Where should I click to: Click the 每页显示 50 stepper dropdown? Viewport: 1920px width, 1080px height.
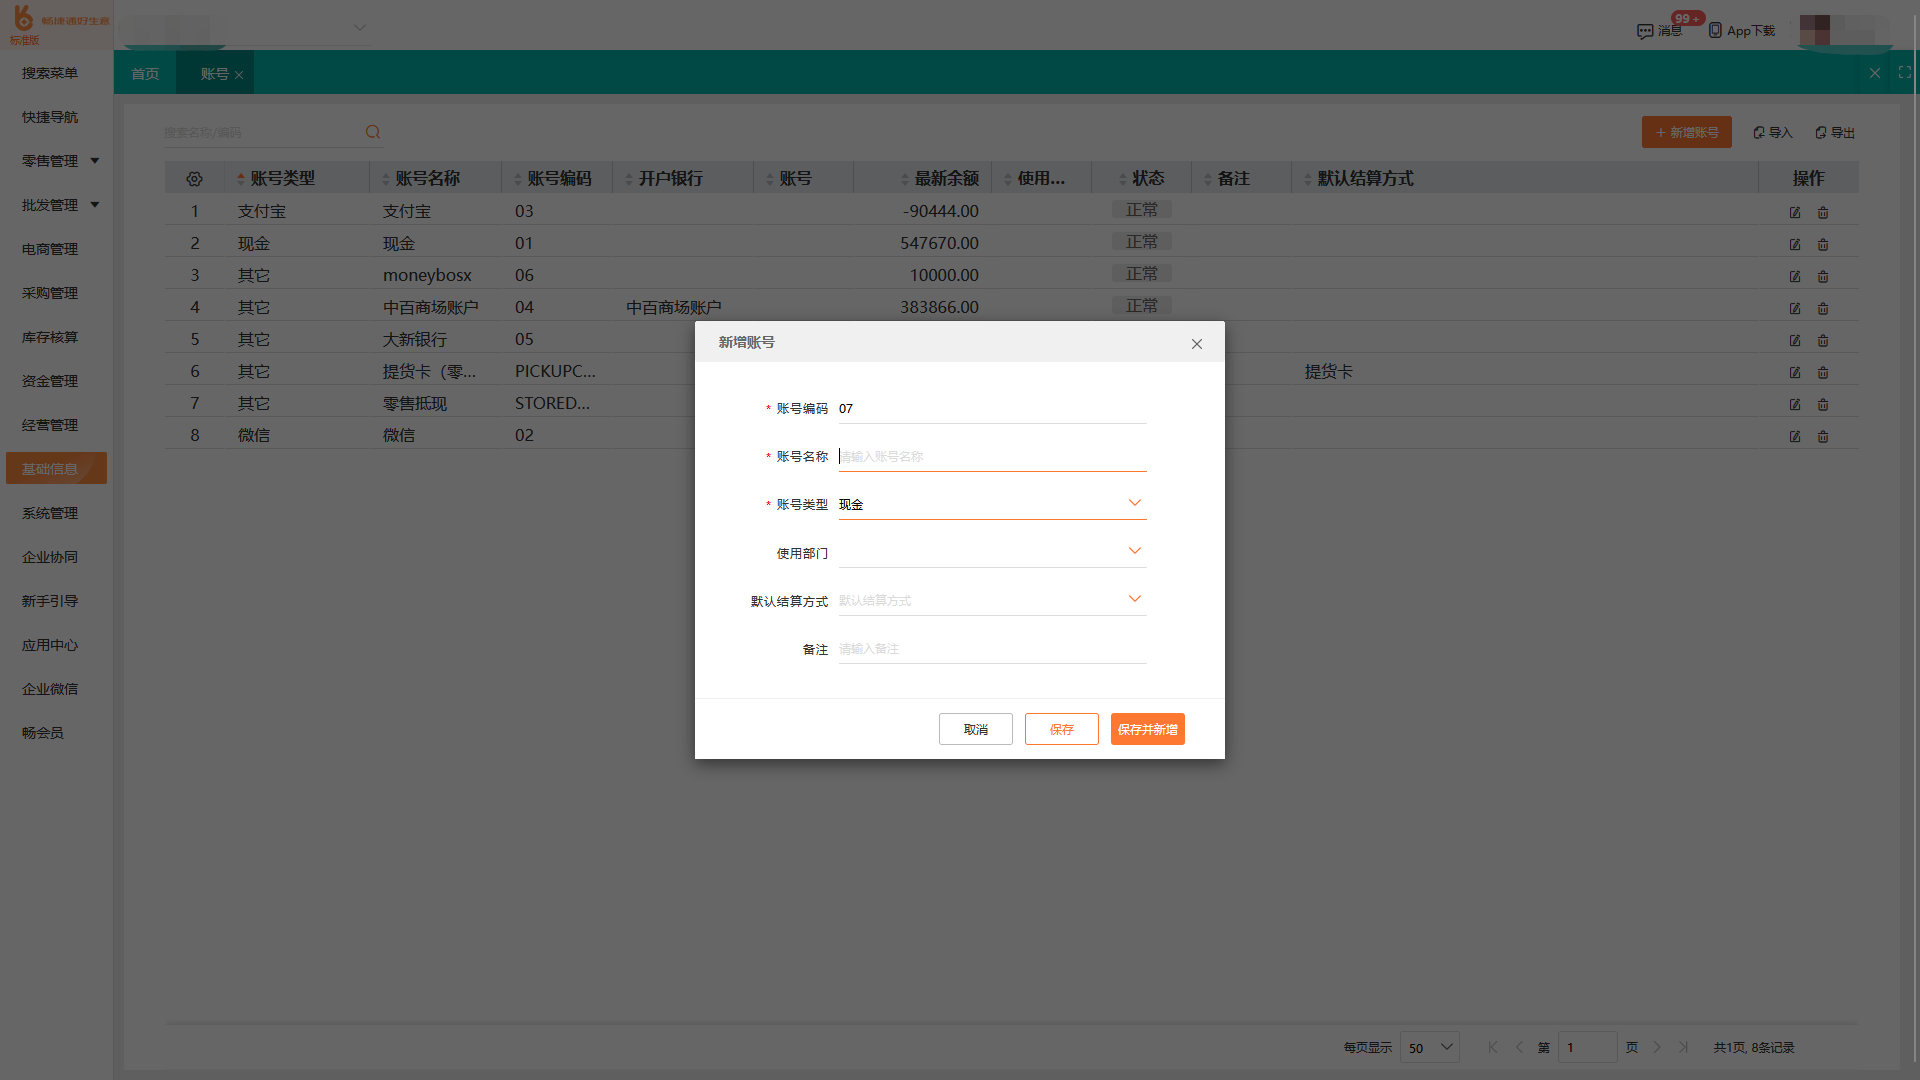(1429, 1047)
